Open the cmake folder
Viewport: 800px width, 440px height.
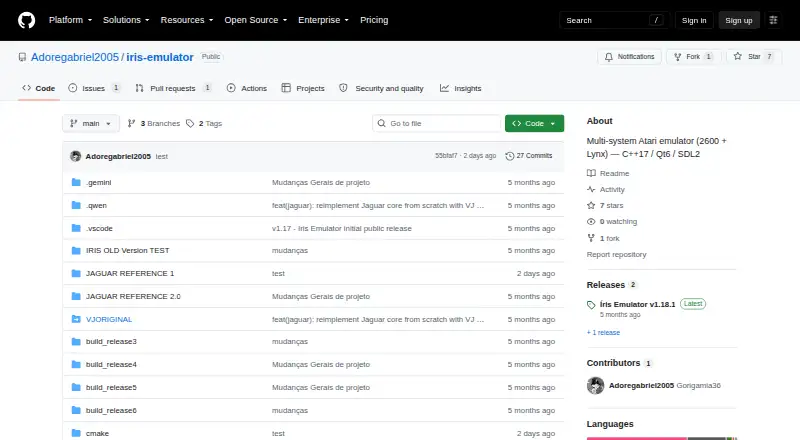(97, 433)
